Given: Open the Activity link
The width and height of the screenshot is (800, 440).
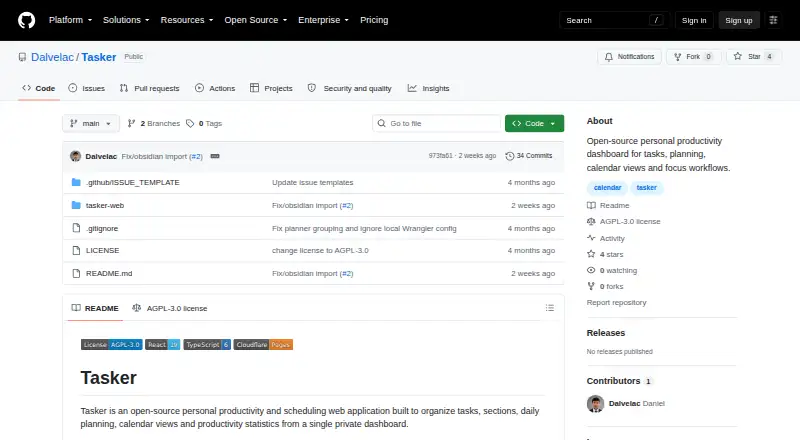Looking at the screenshot, I should coord(606,238).
